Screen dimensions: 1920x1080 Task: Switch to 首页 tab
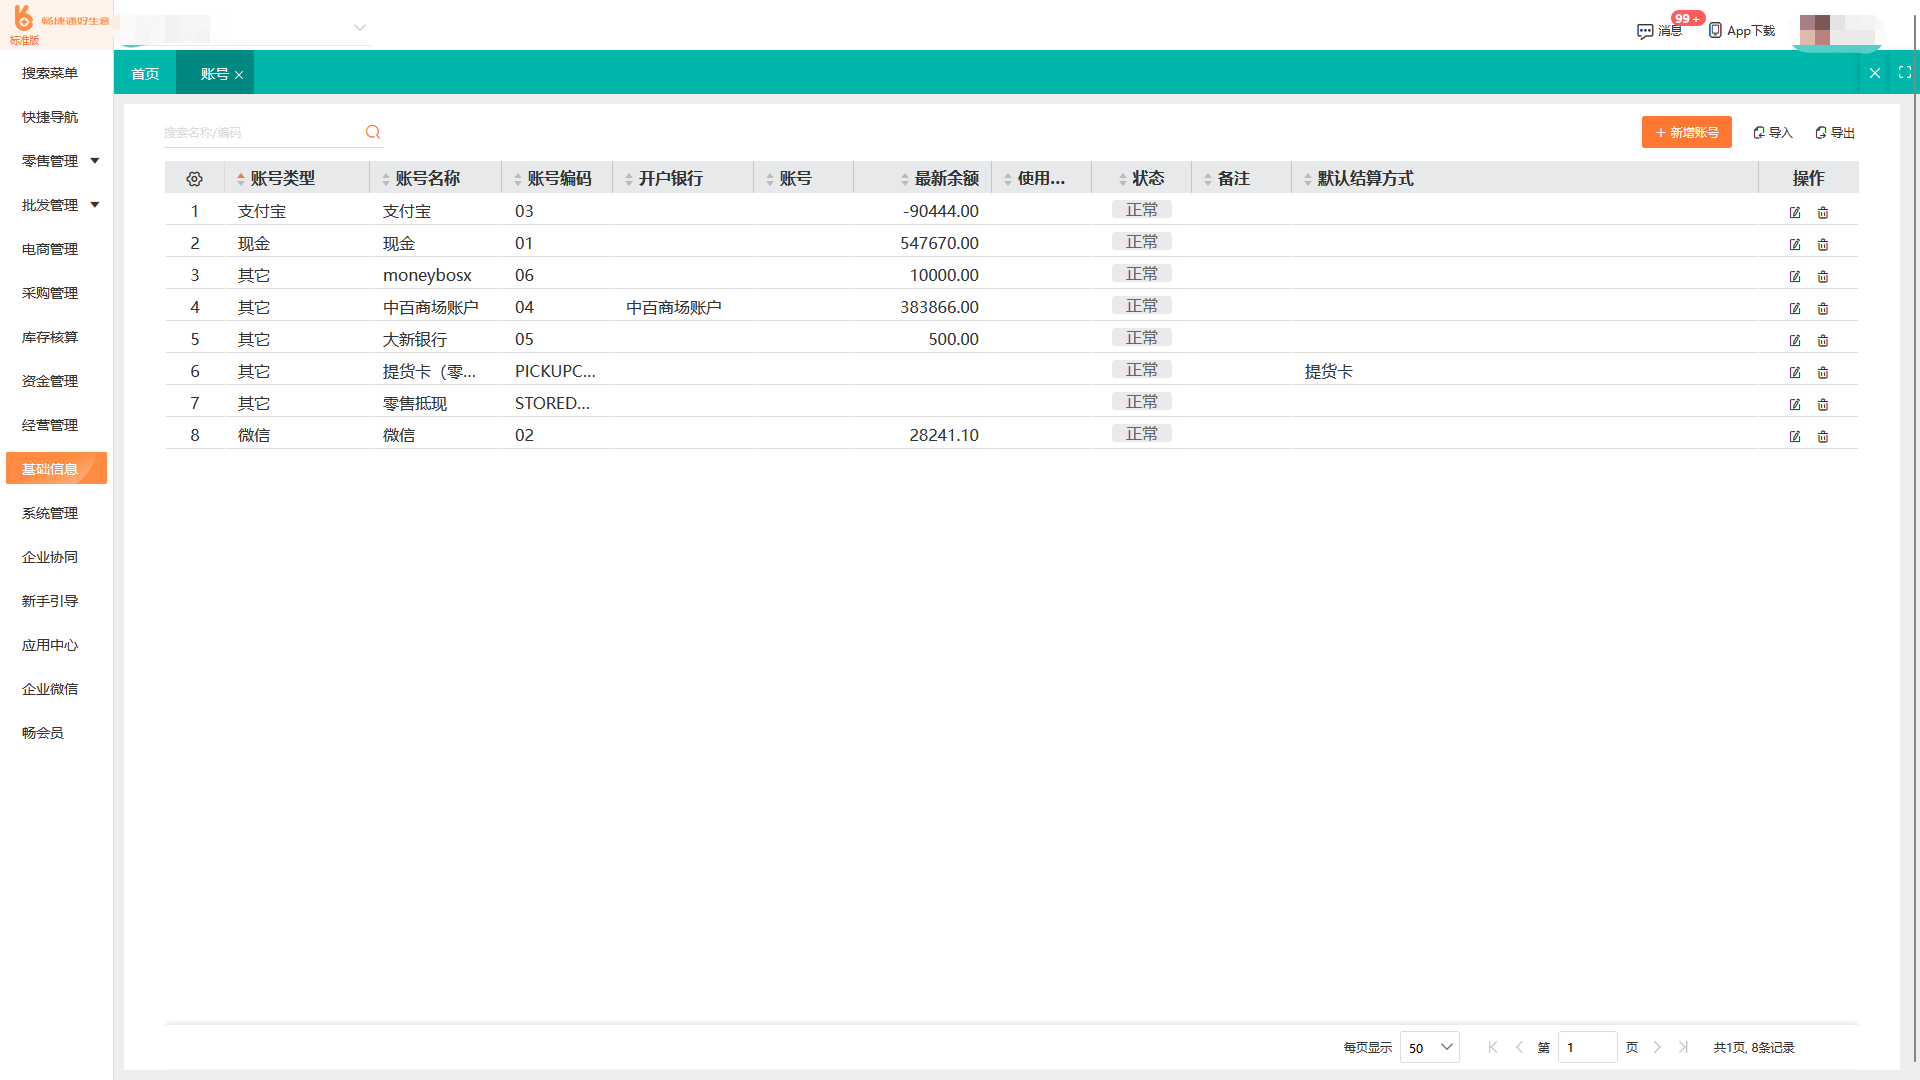(144, 73)
